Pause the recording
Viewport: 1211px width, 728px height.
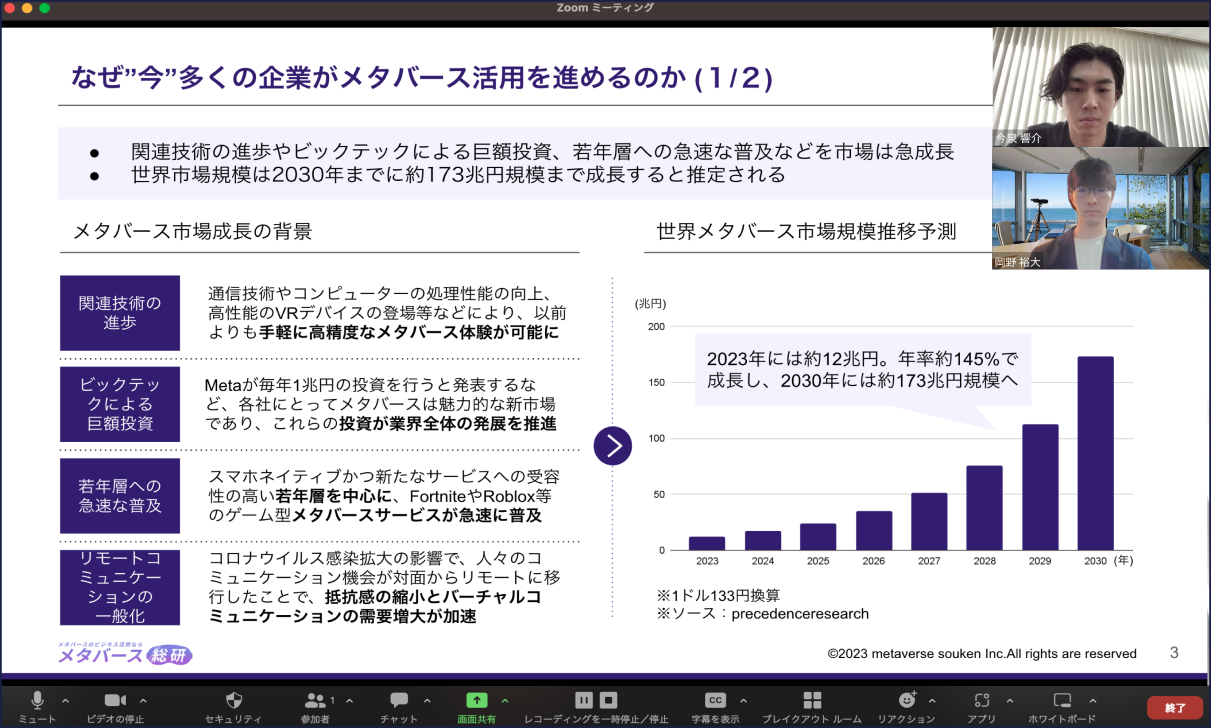(584, 702)
